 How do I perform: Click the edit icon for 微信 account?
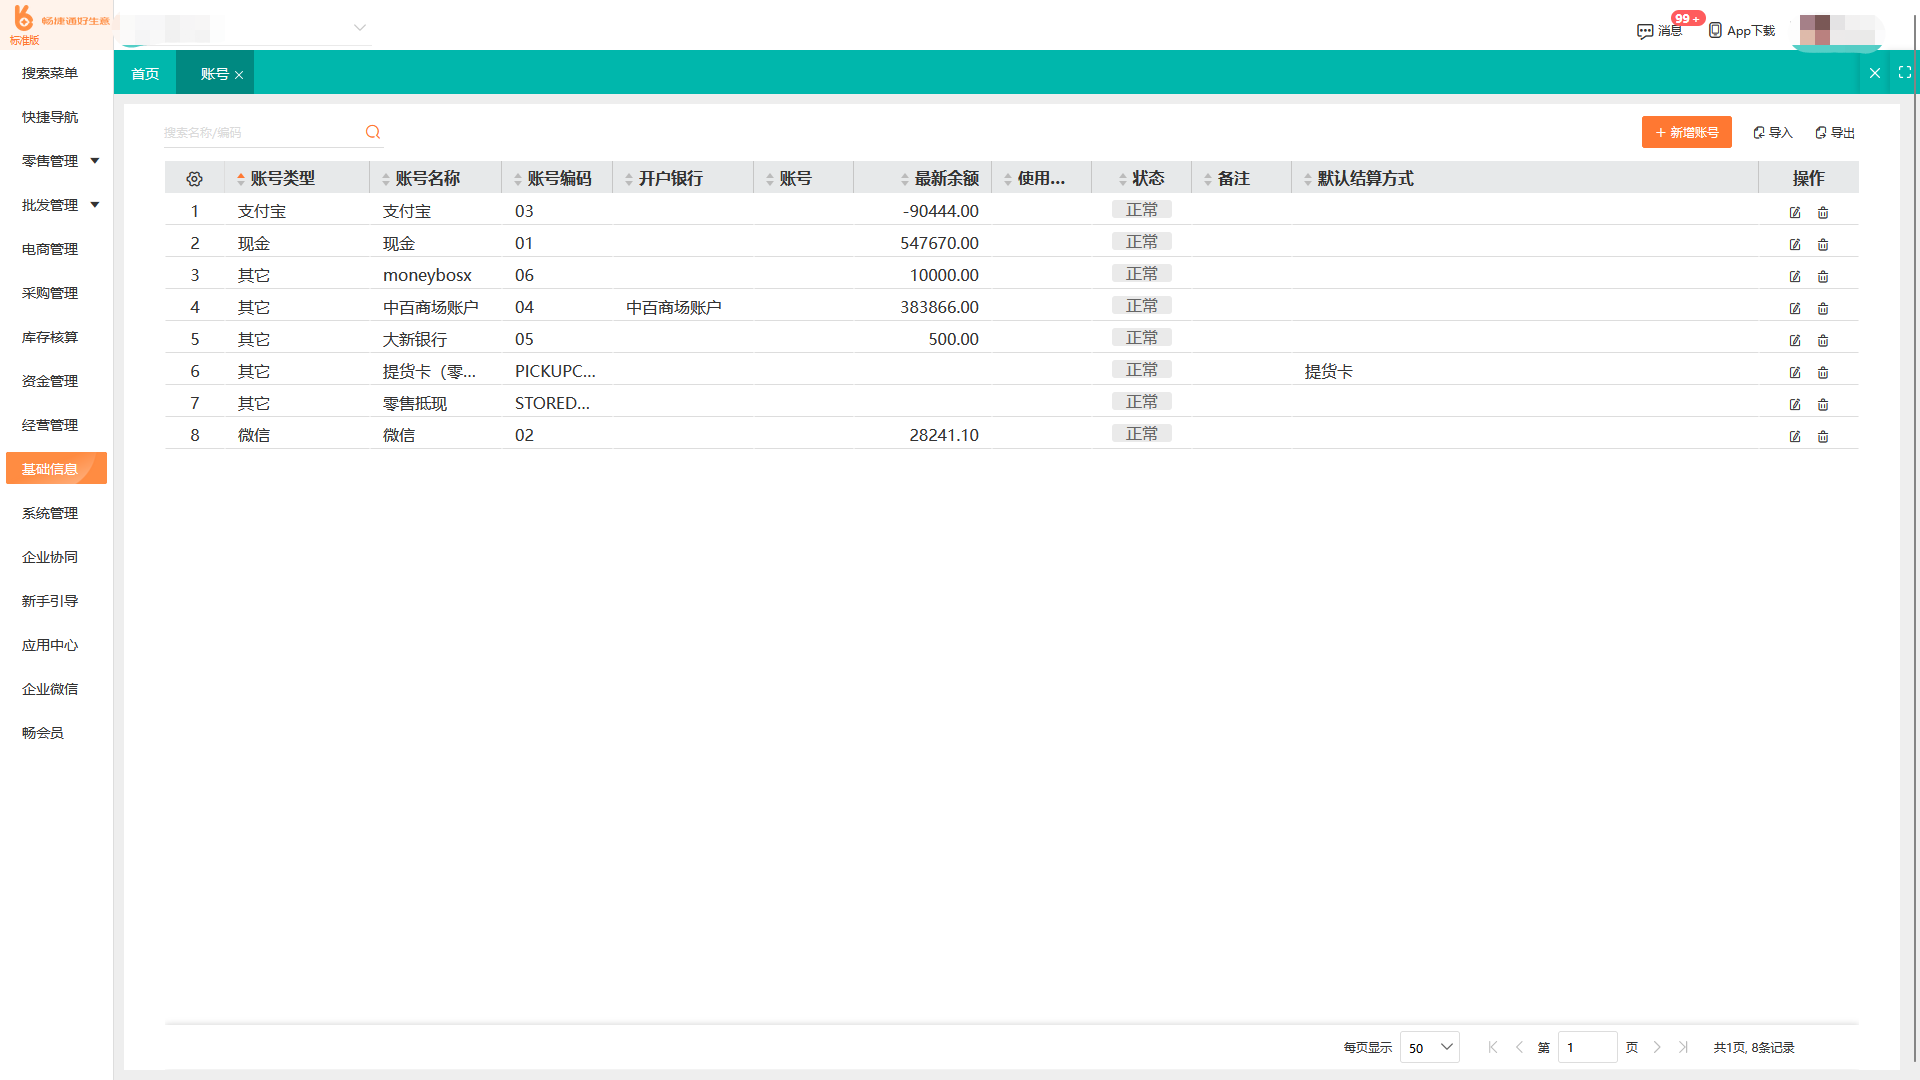(1795, 435)
